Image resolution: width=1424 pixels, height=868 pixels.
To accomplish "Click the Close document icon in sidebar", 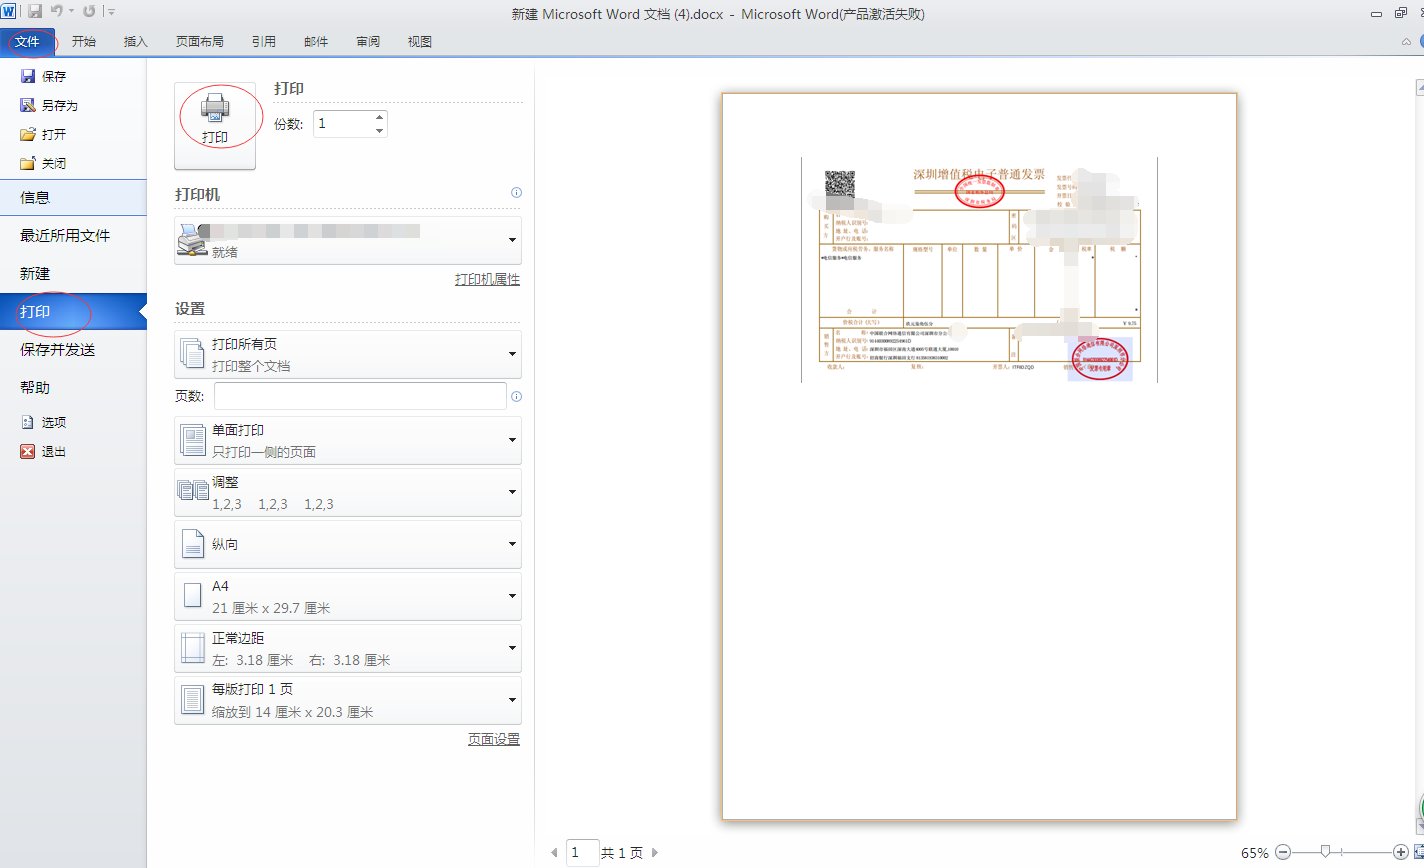I will [28, 163].
